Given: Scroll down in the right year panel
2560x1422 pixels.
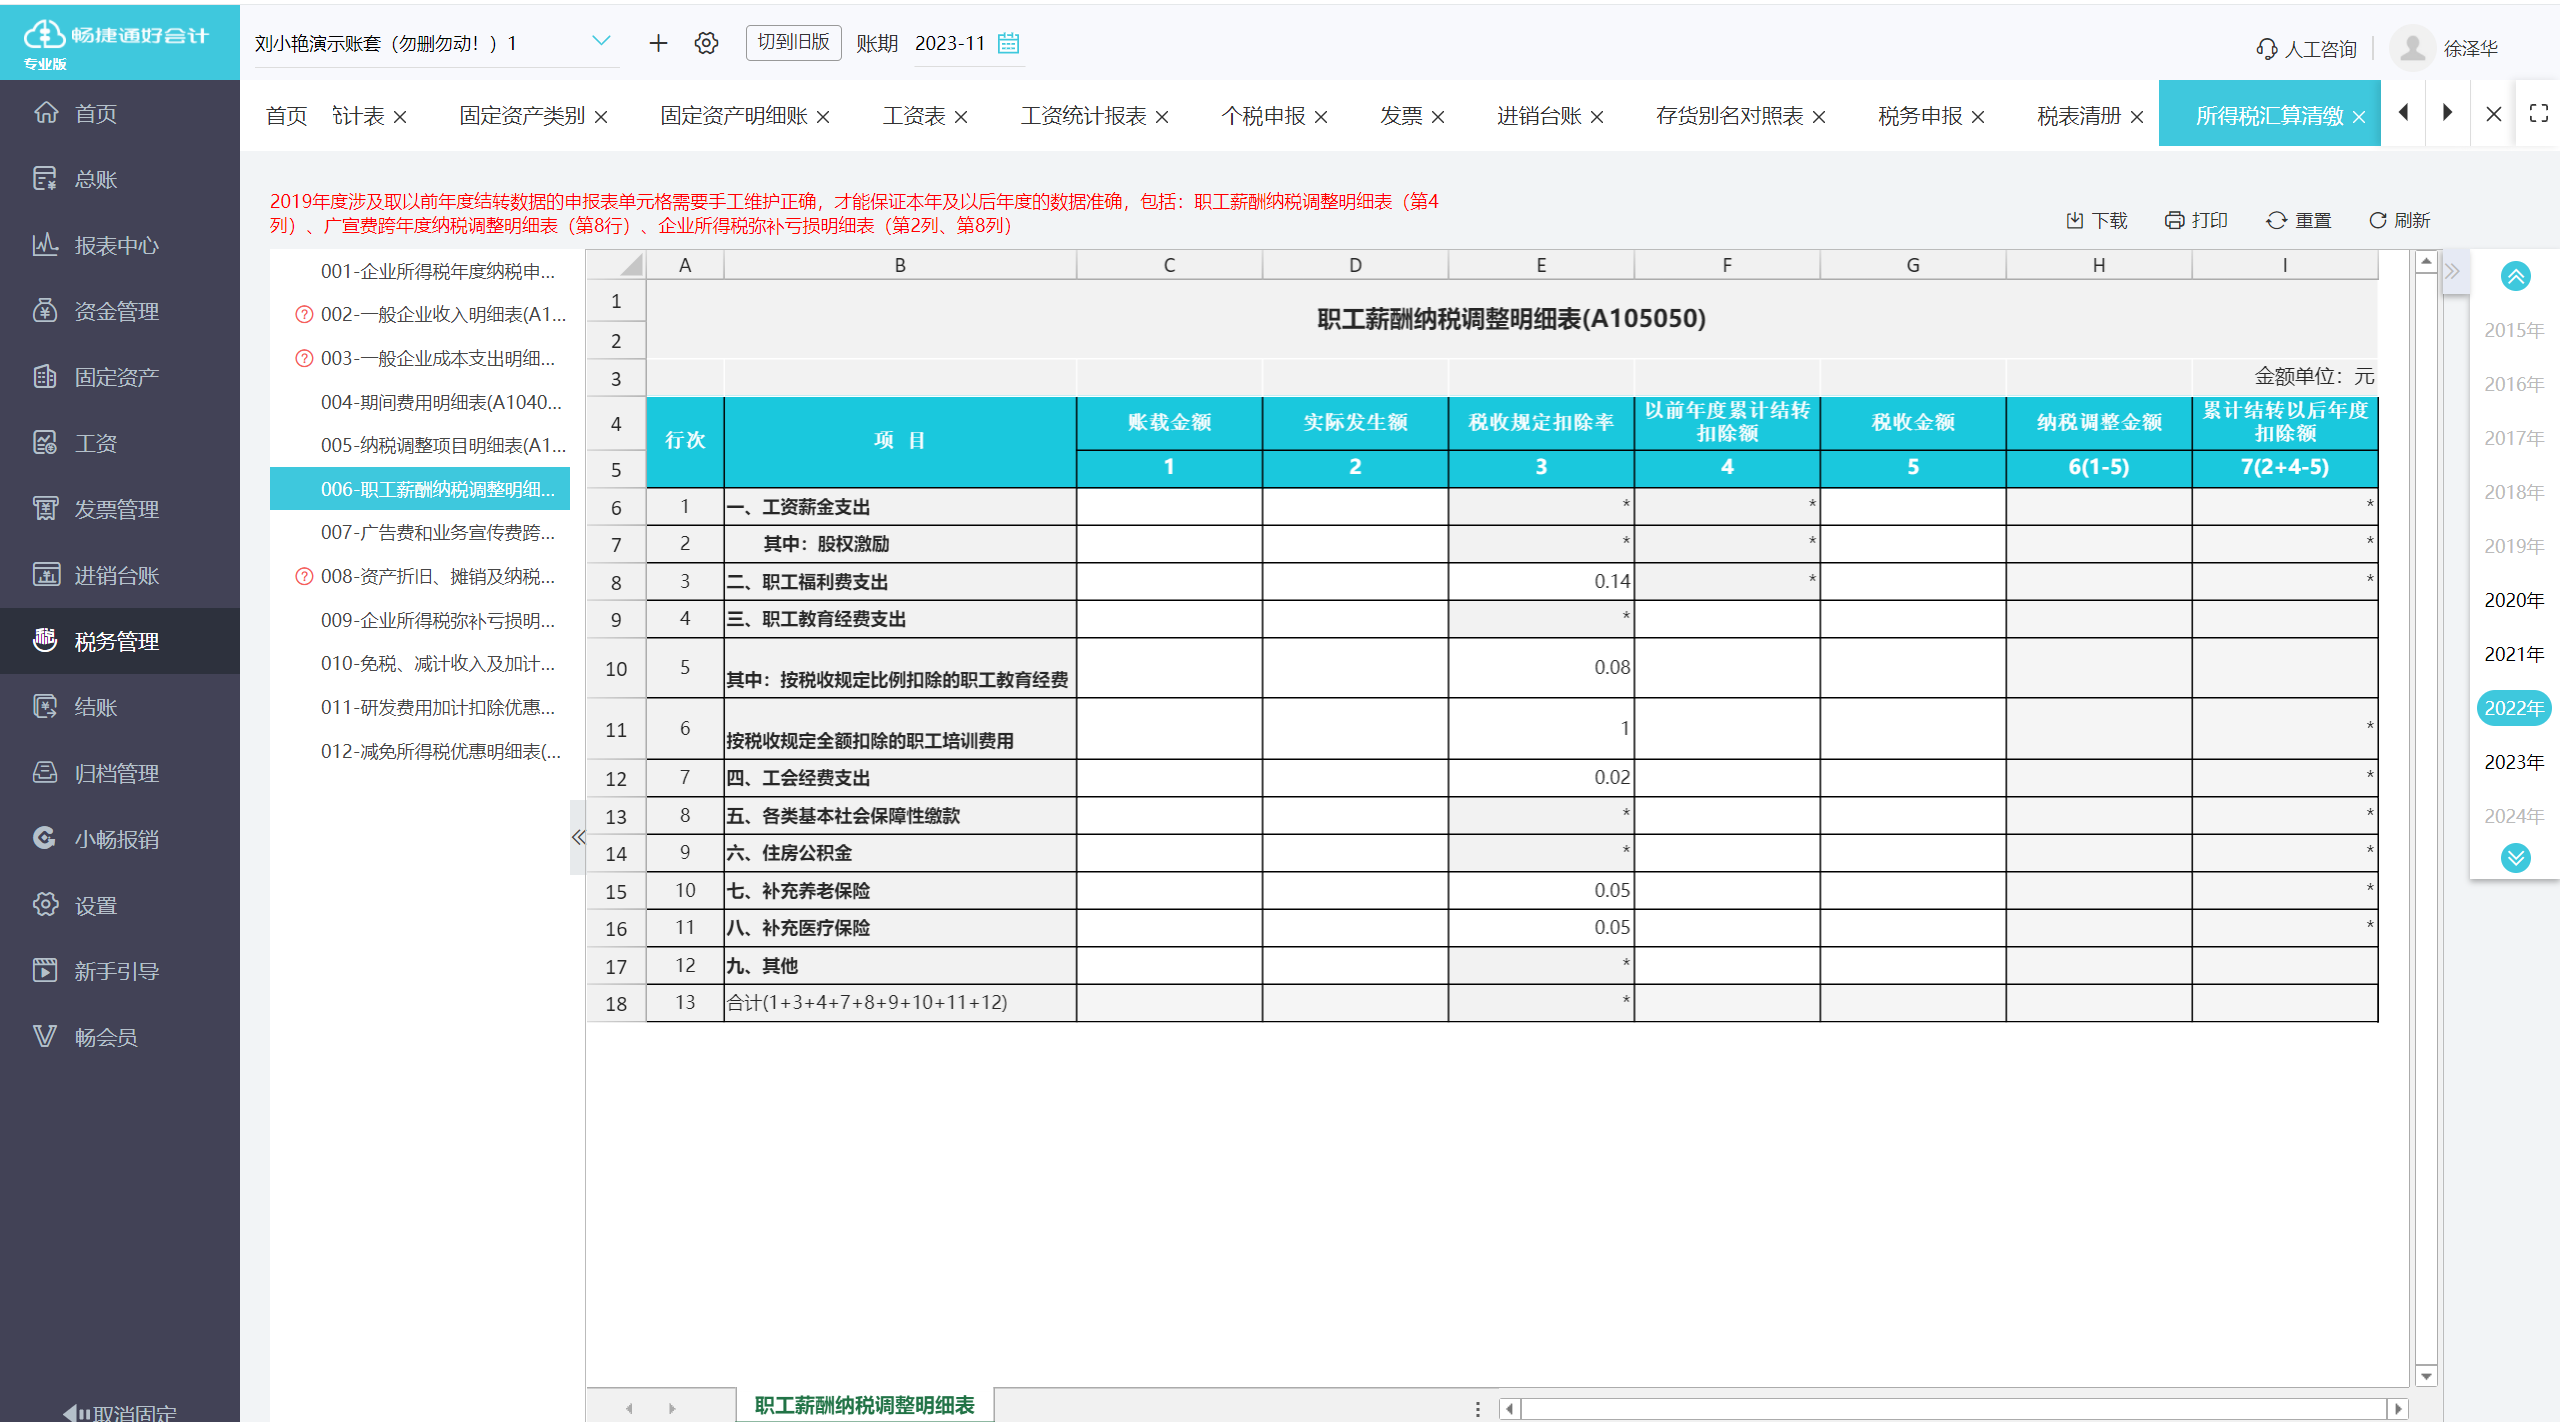Looking at the screenshot, I should [2513, 855].
